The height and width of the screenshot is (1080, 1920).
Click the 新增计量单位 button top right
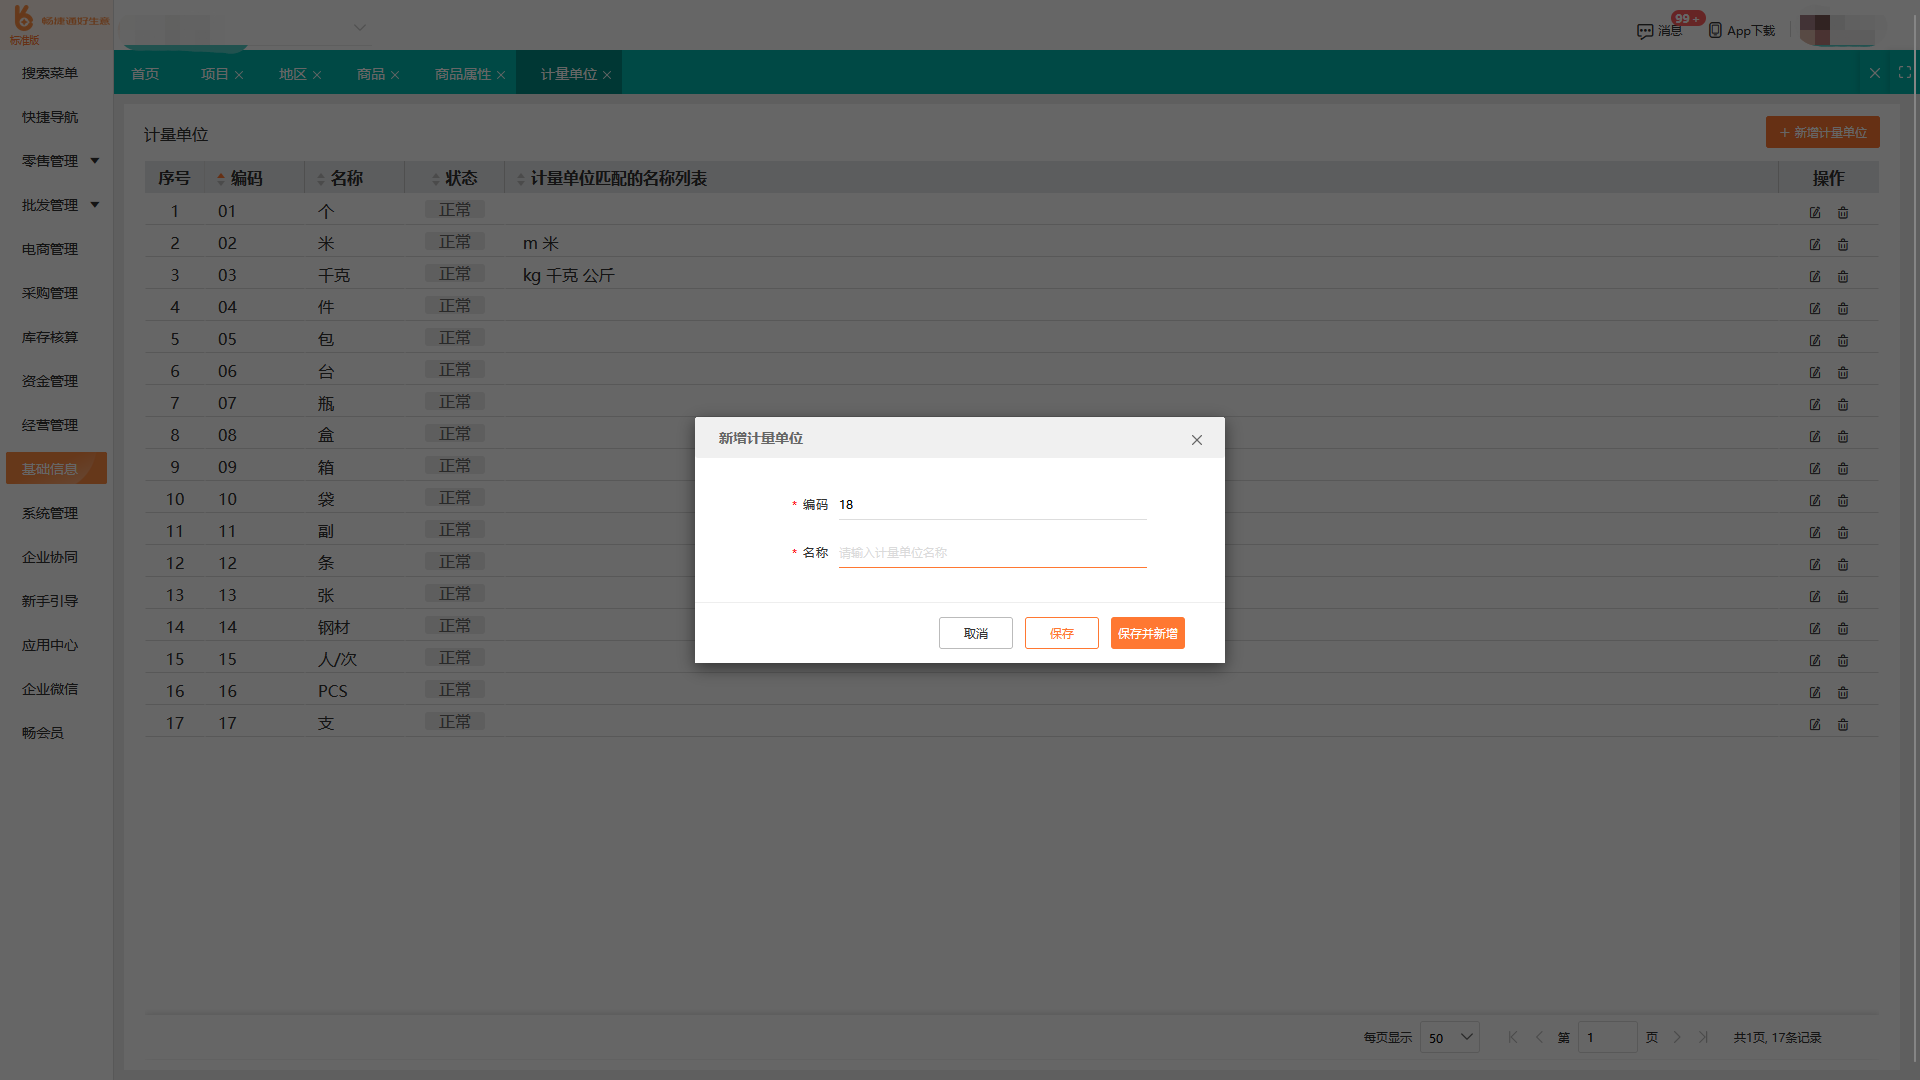pos(1821,132)
